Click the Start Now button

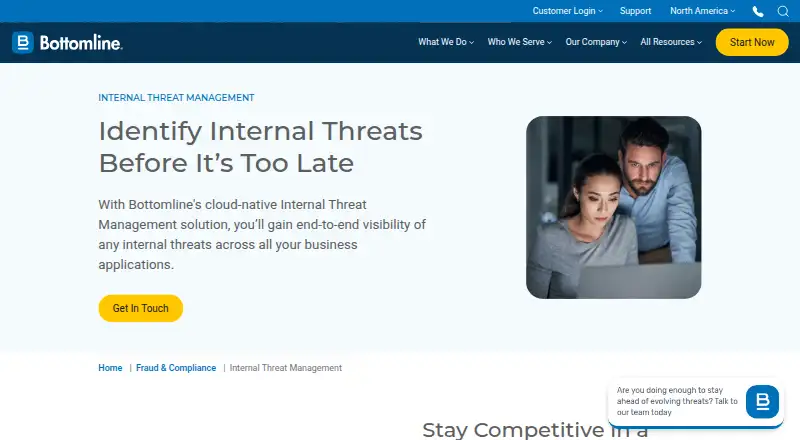pyautogui.click(x=752, y=42)
